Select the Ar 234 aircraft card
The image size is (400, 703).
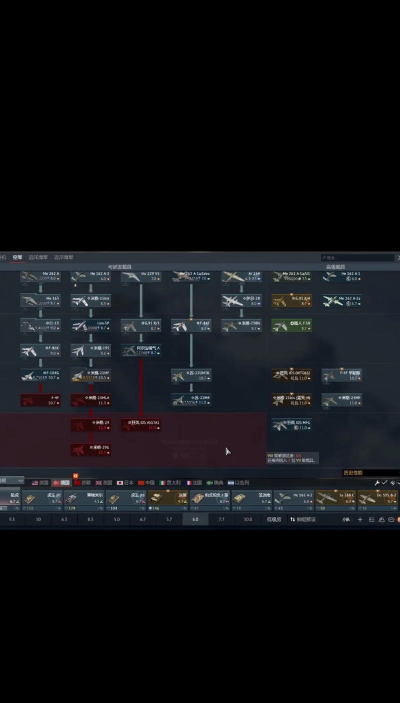point(241,276)
